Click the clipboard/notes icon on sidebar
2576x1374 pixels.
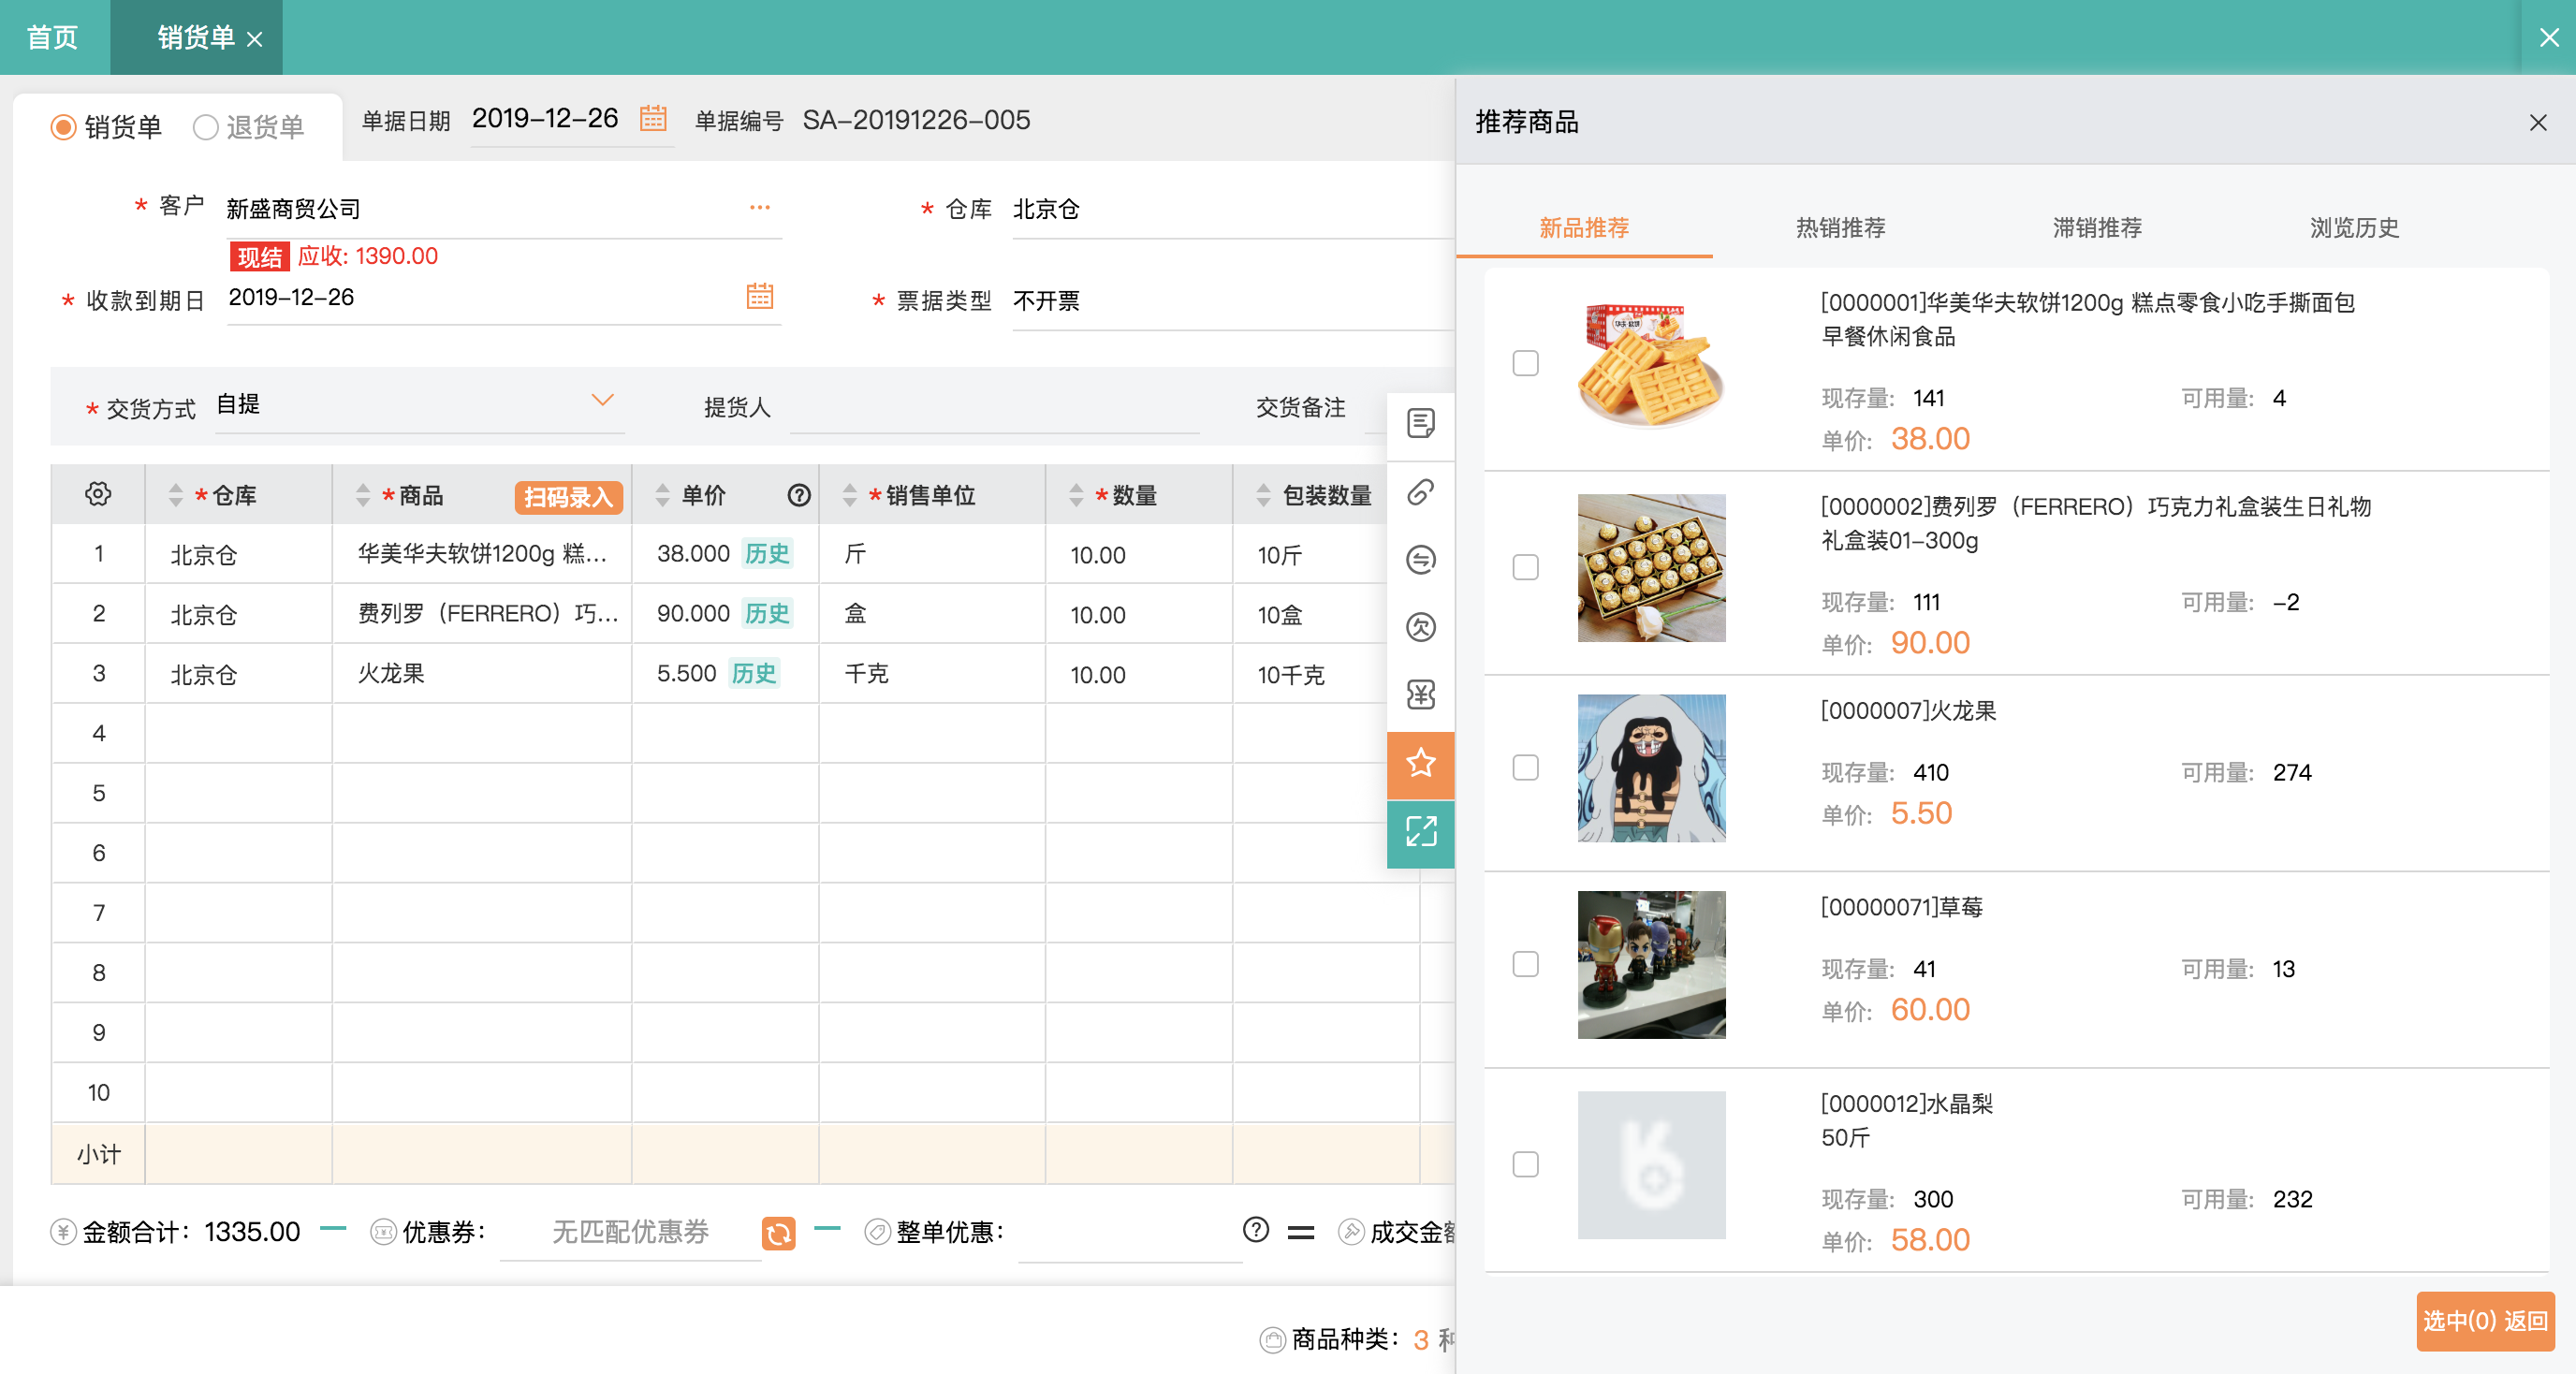pos(1423,420)
